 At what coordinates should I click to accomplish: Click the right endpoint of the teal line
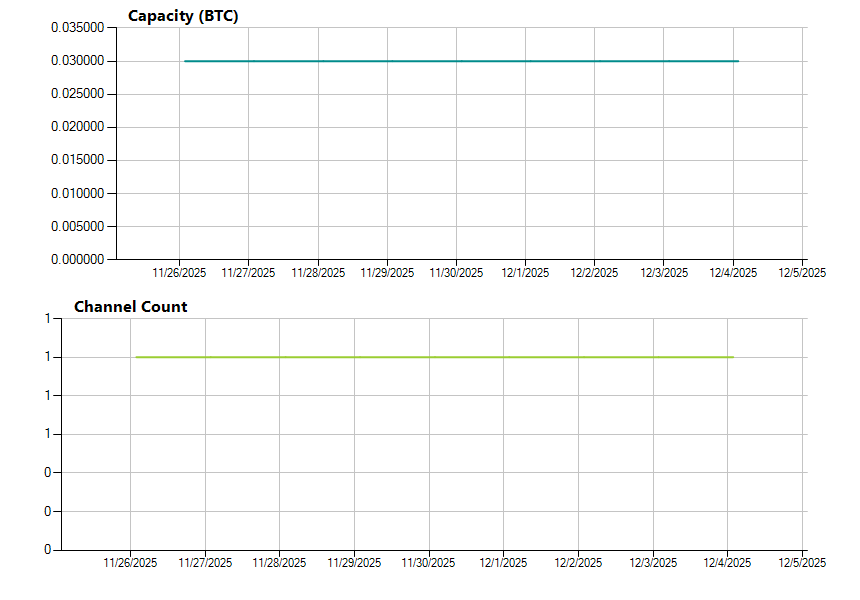[737, 60]
